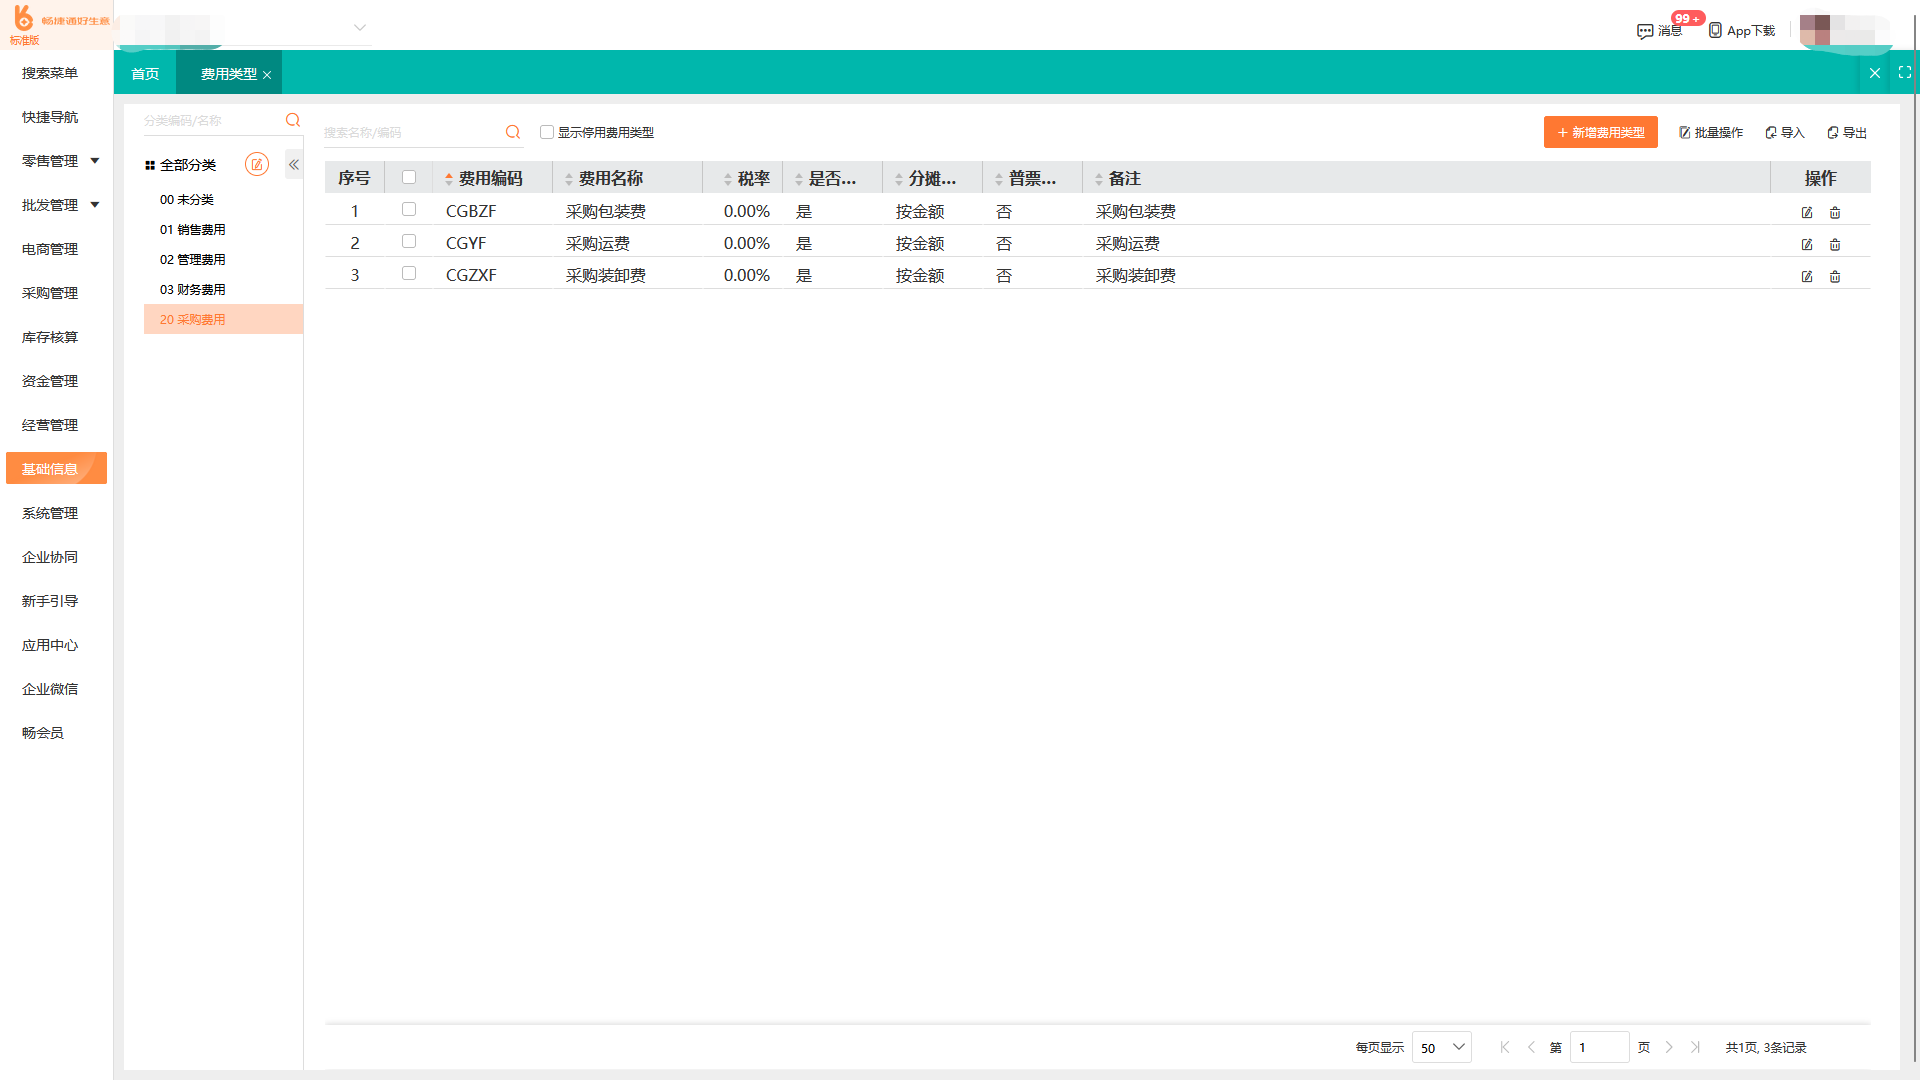Image resolution: width=1920 pixels, height=1080 pixels.
Task: Check the checkbox for row 1
Action: 407,210
